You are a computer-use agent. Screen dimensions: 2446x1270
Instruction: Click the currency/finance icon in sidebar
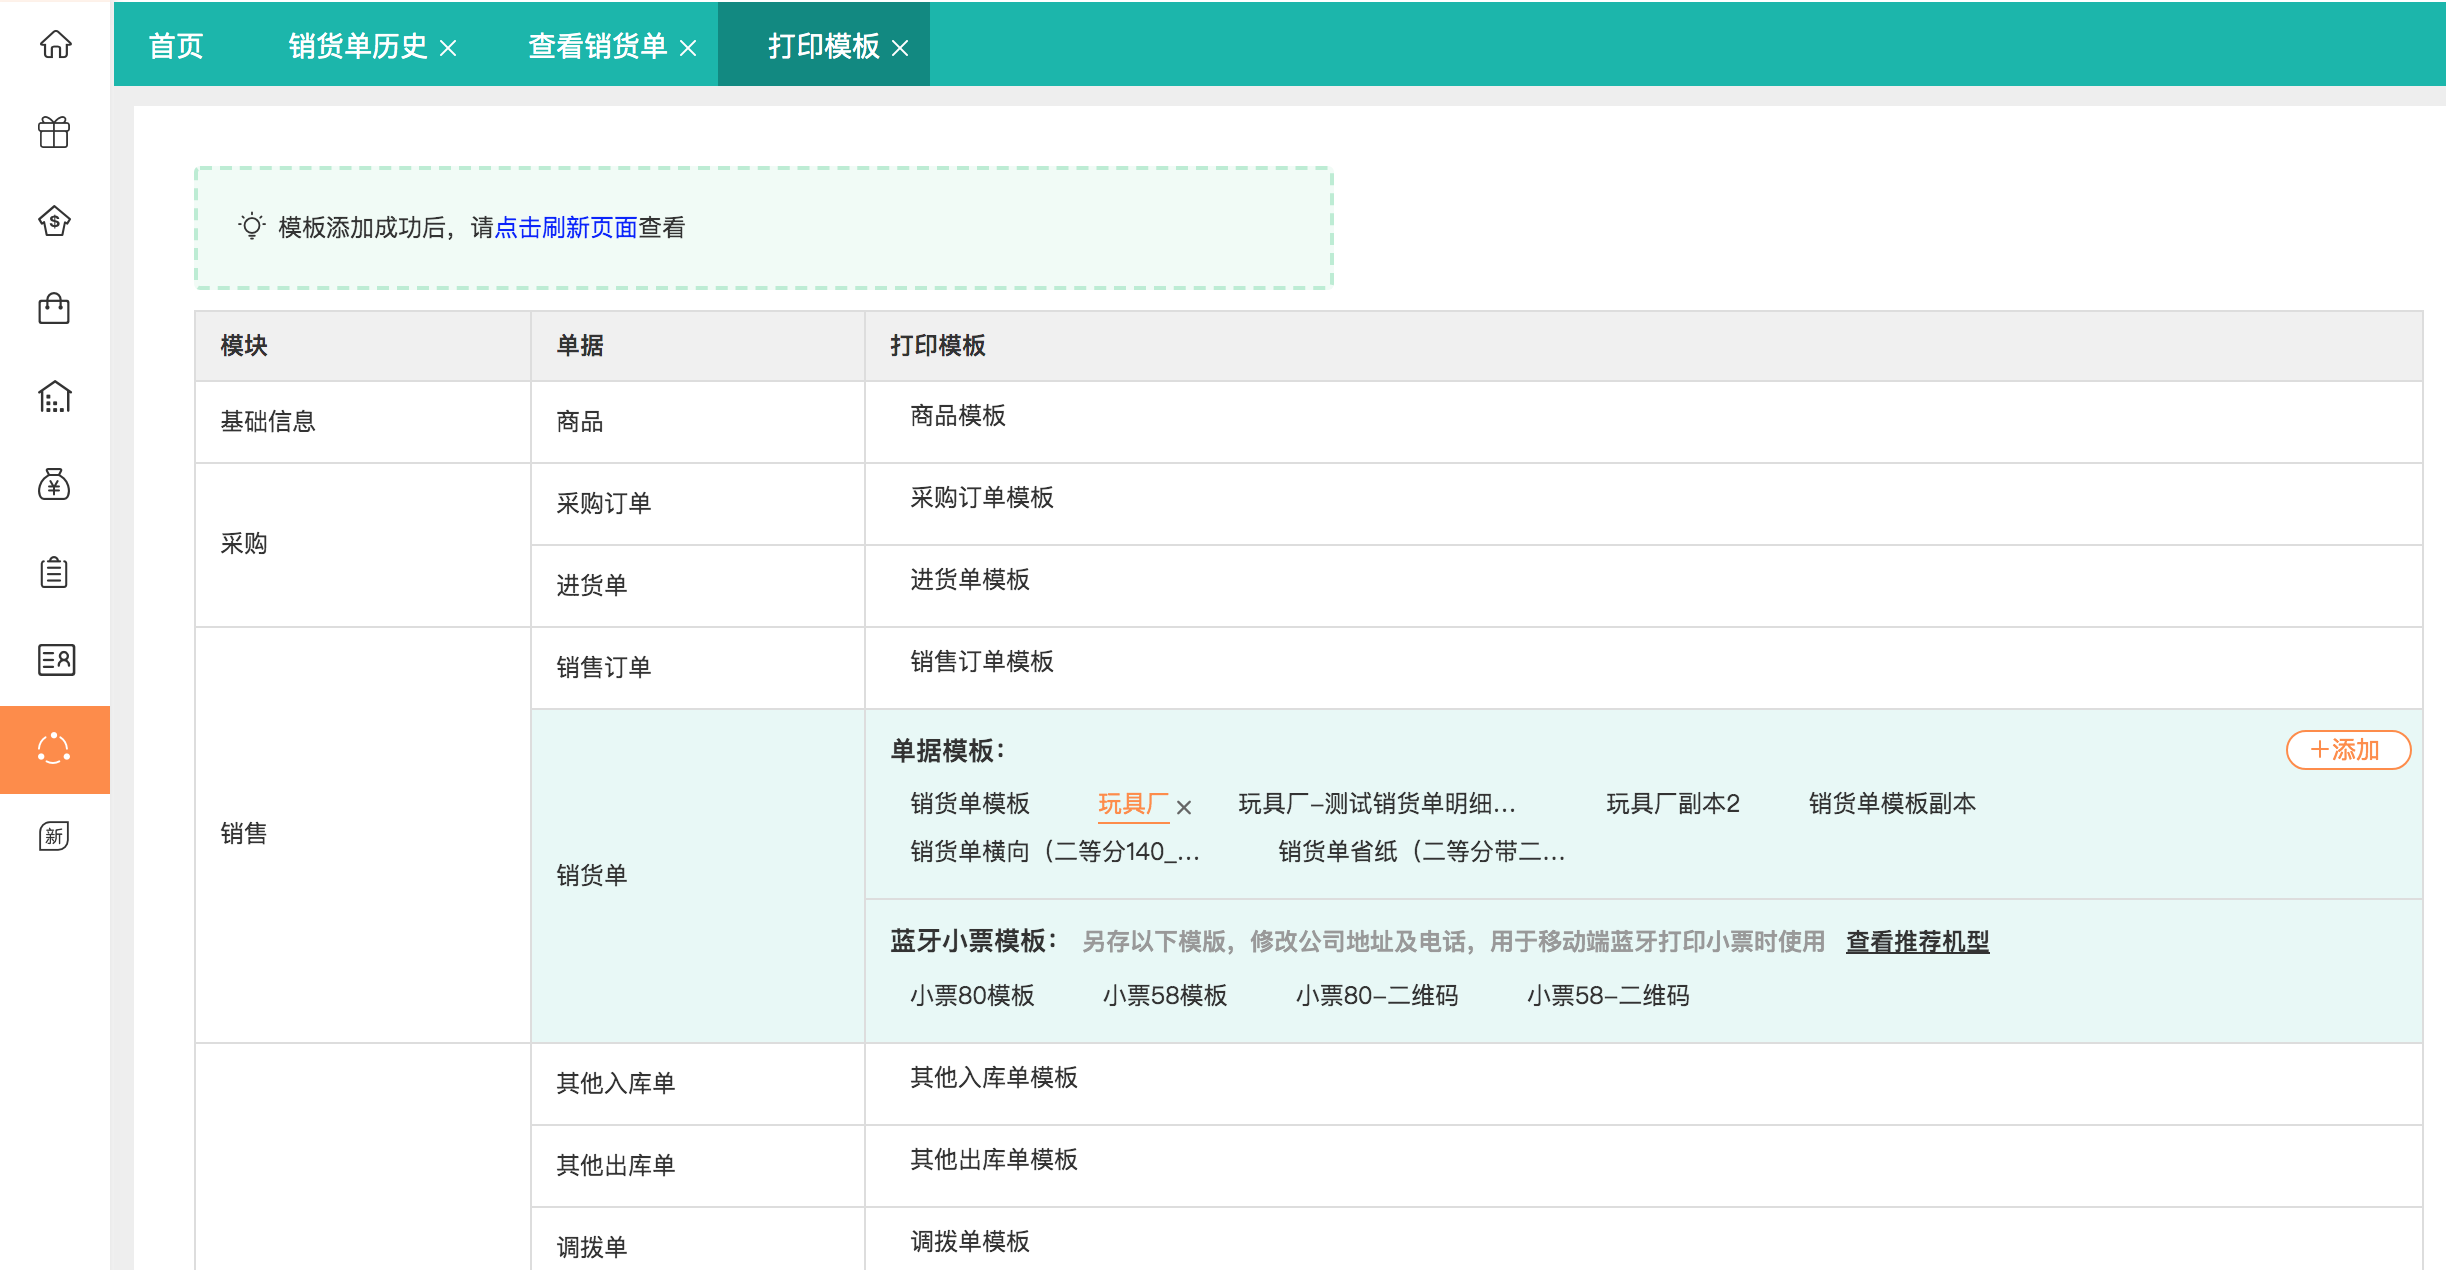coord(55,485)
